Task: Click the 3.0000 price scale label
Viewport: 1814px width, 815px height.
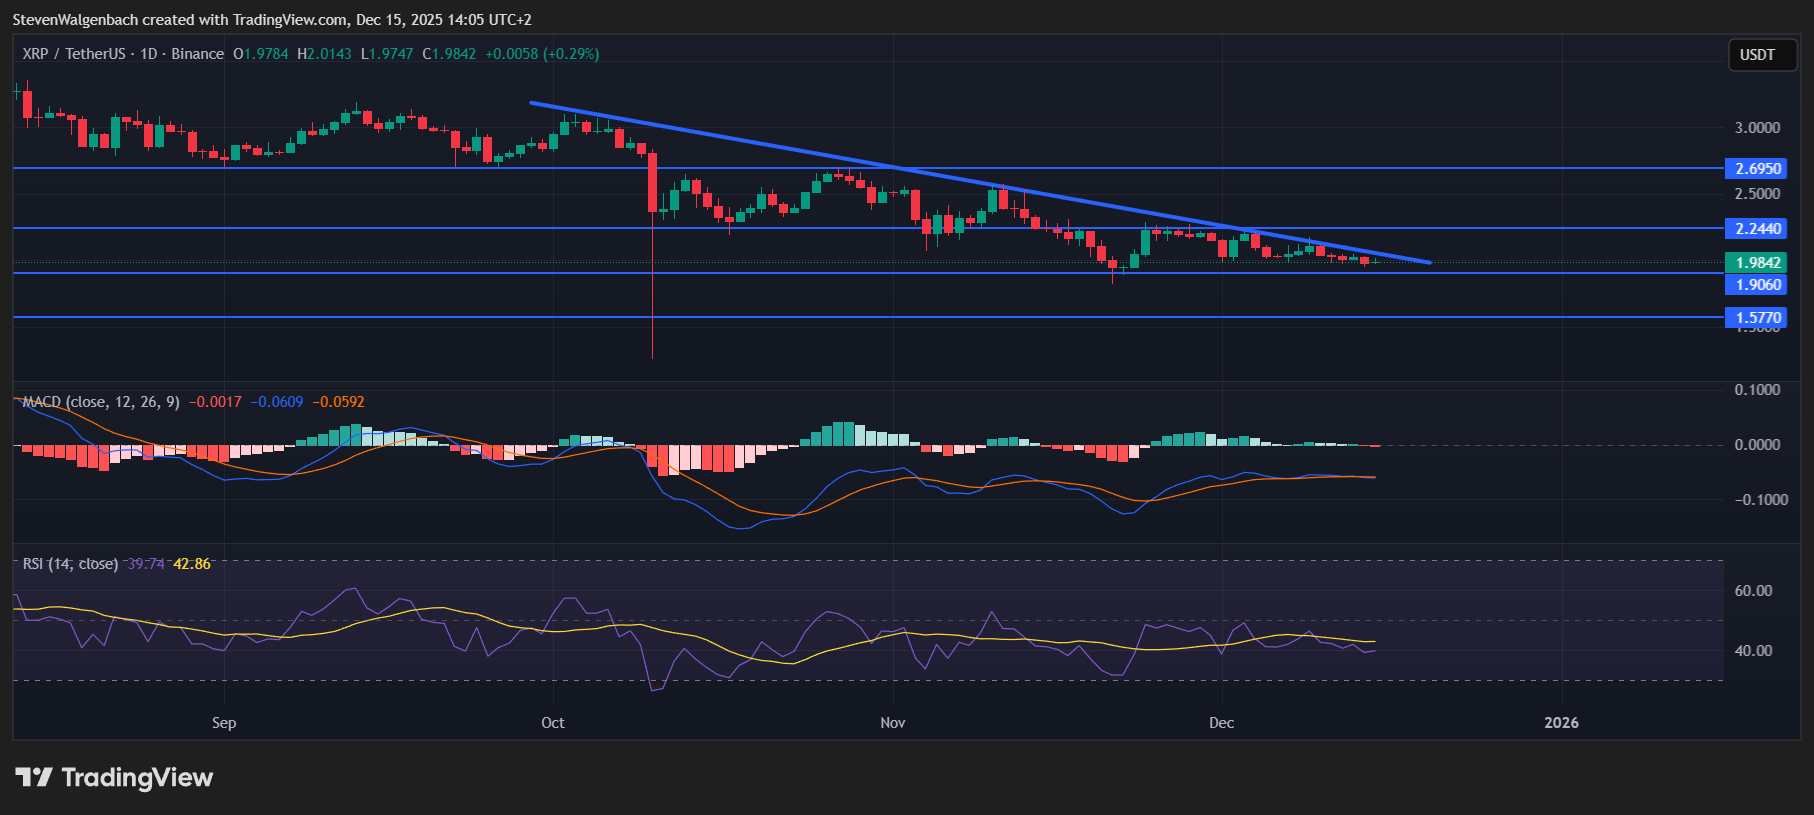Action: [1757, 128]
